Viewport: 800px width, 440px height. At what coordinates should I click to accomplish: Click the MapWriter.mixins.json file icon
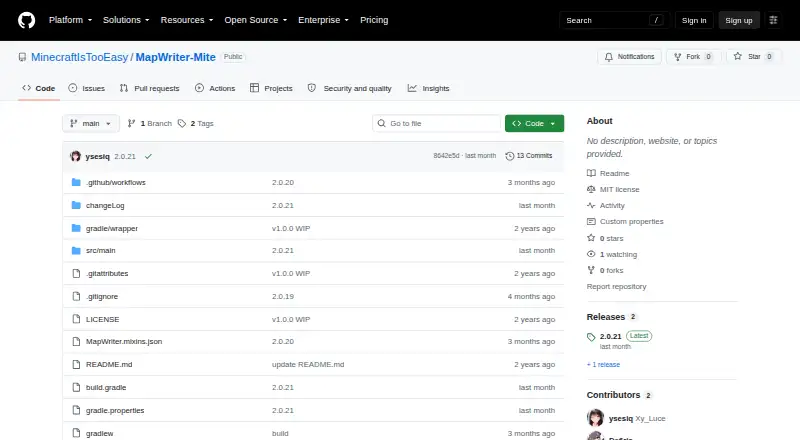(x=76, y=341)
